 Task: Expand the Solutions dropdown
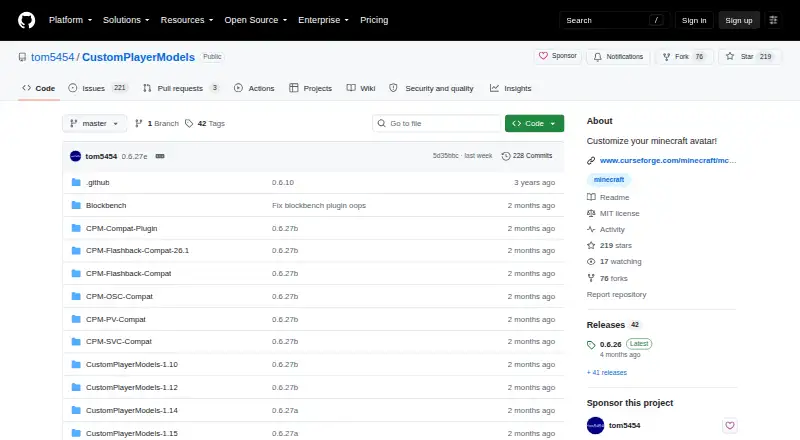click(126, 20)
